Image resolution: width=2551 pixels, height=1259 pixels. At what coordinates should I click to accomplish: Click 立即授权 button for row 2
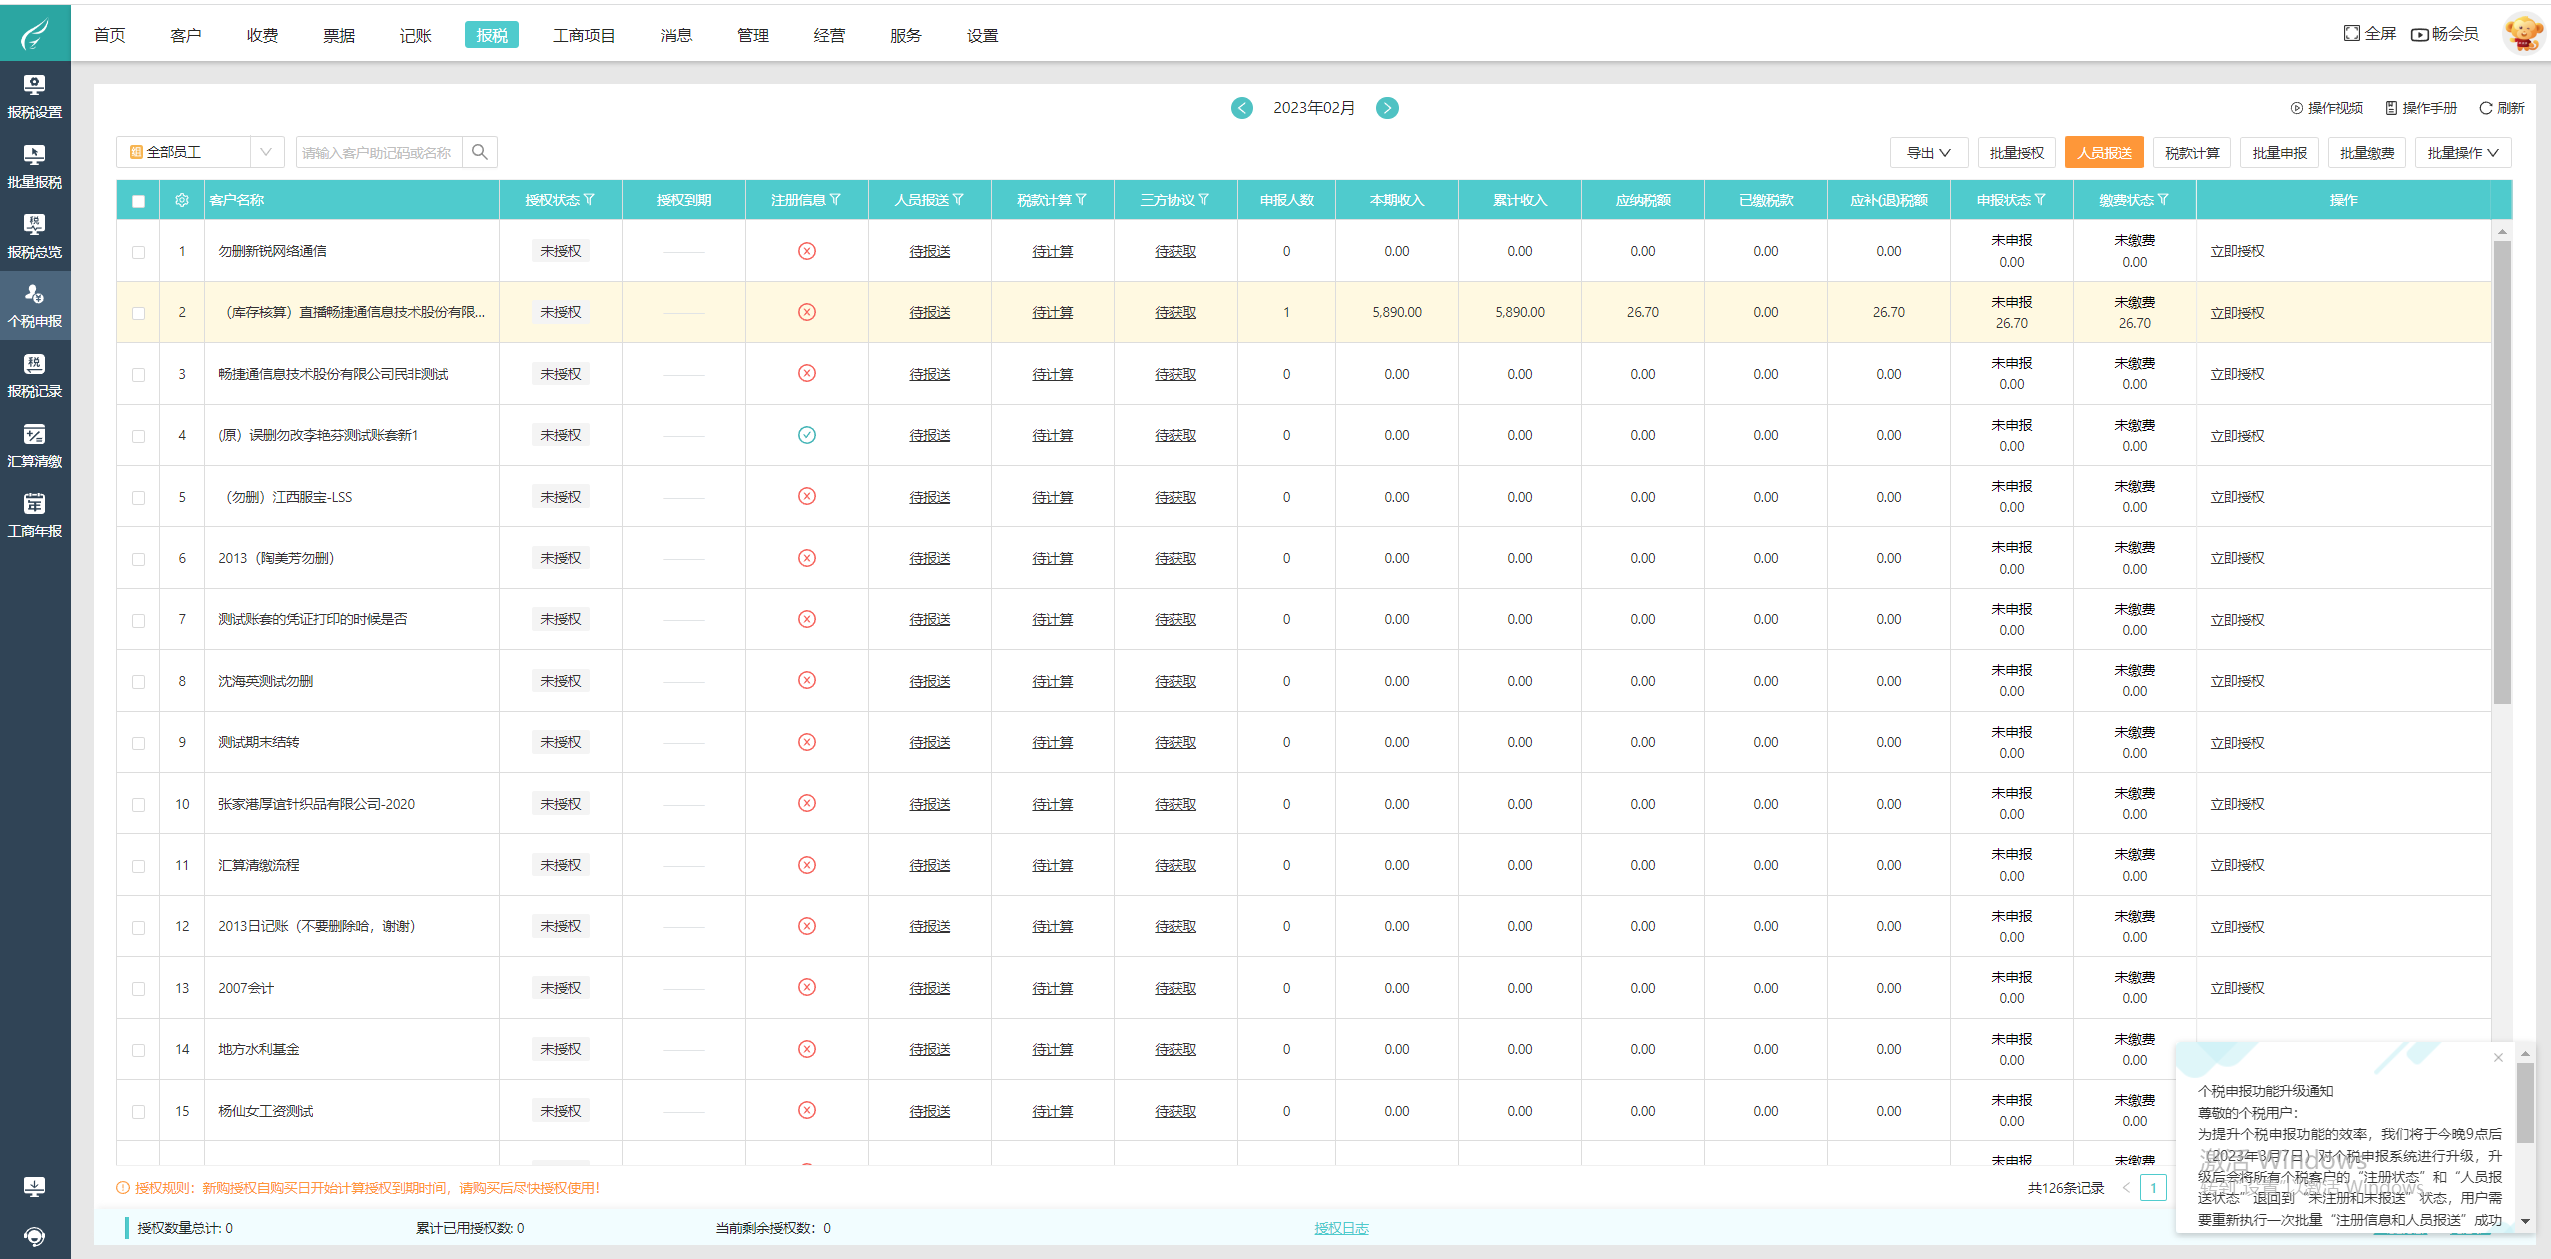pos(2240,311)
